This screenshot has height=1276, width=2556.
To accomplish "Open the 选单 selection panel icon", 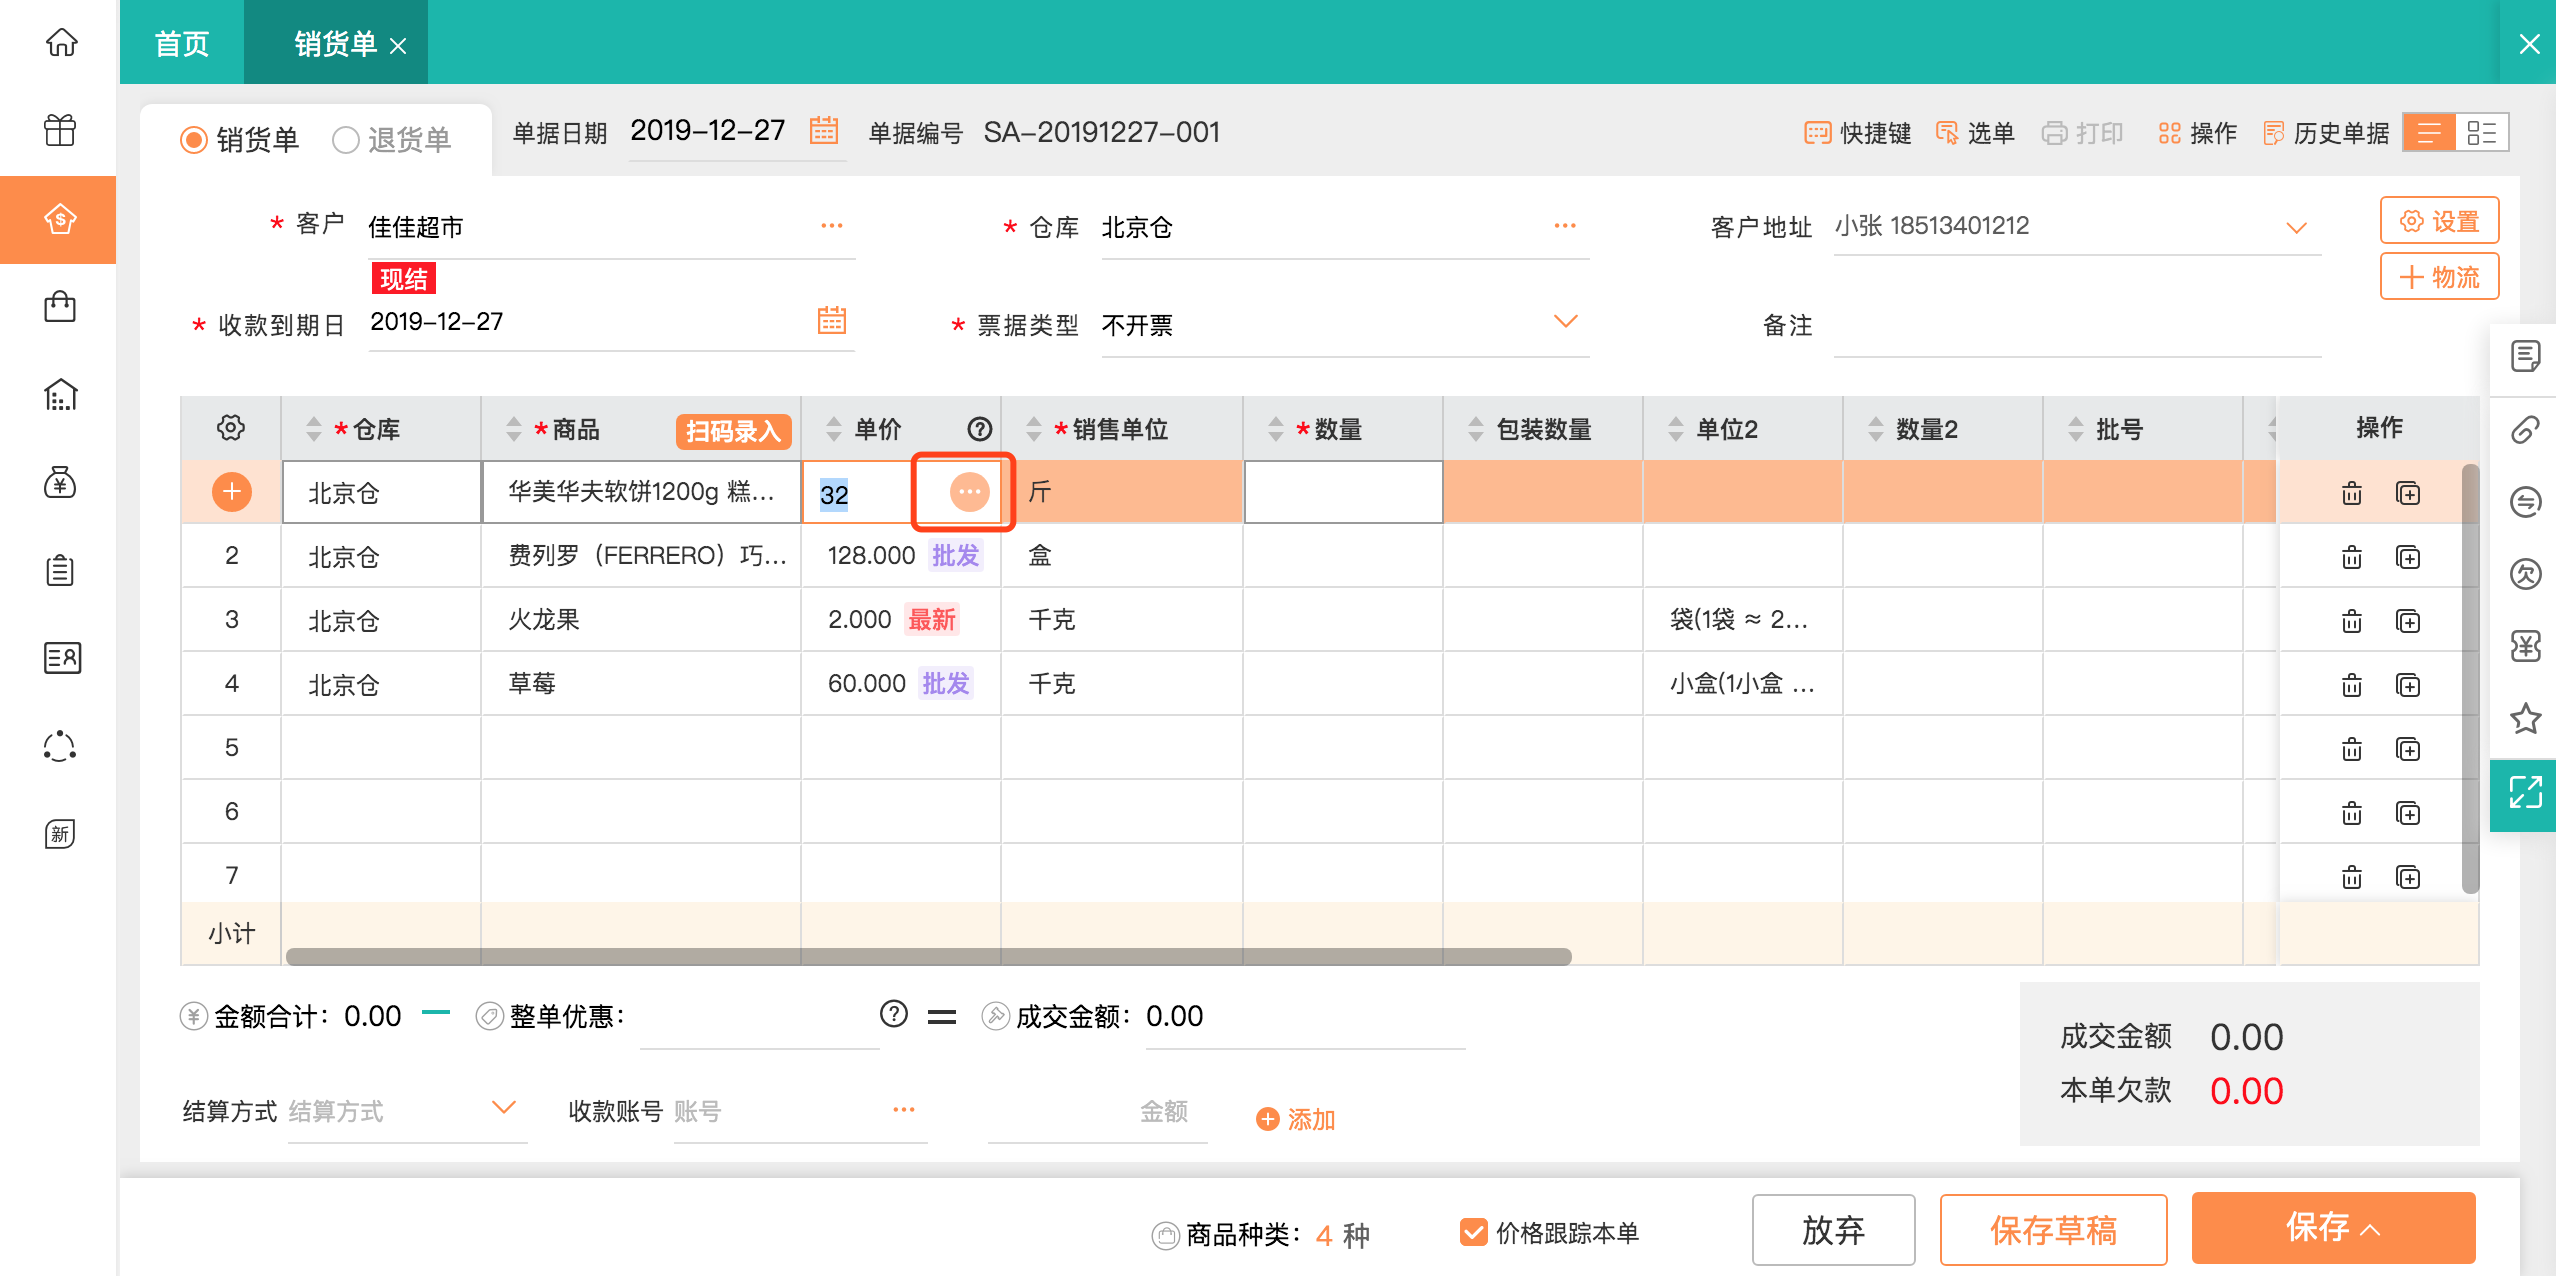I will [x=1950, y=134].
